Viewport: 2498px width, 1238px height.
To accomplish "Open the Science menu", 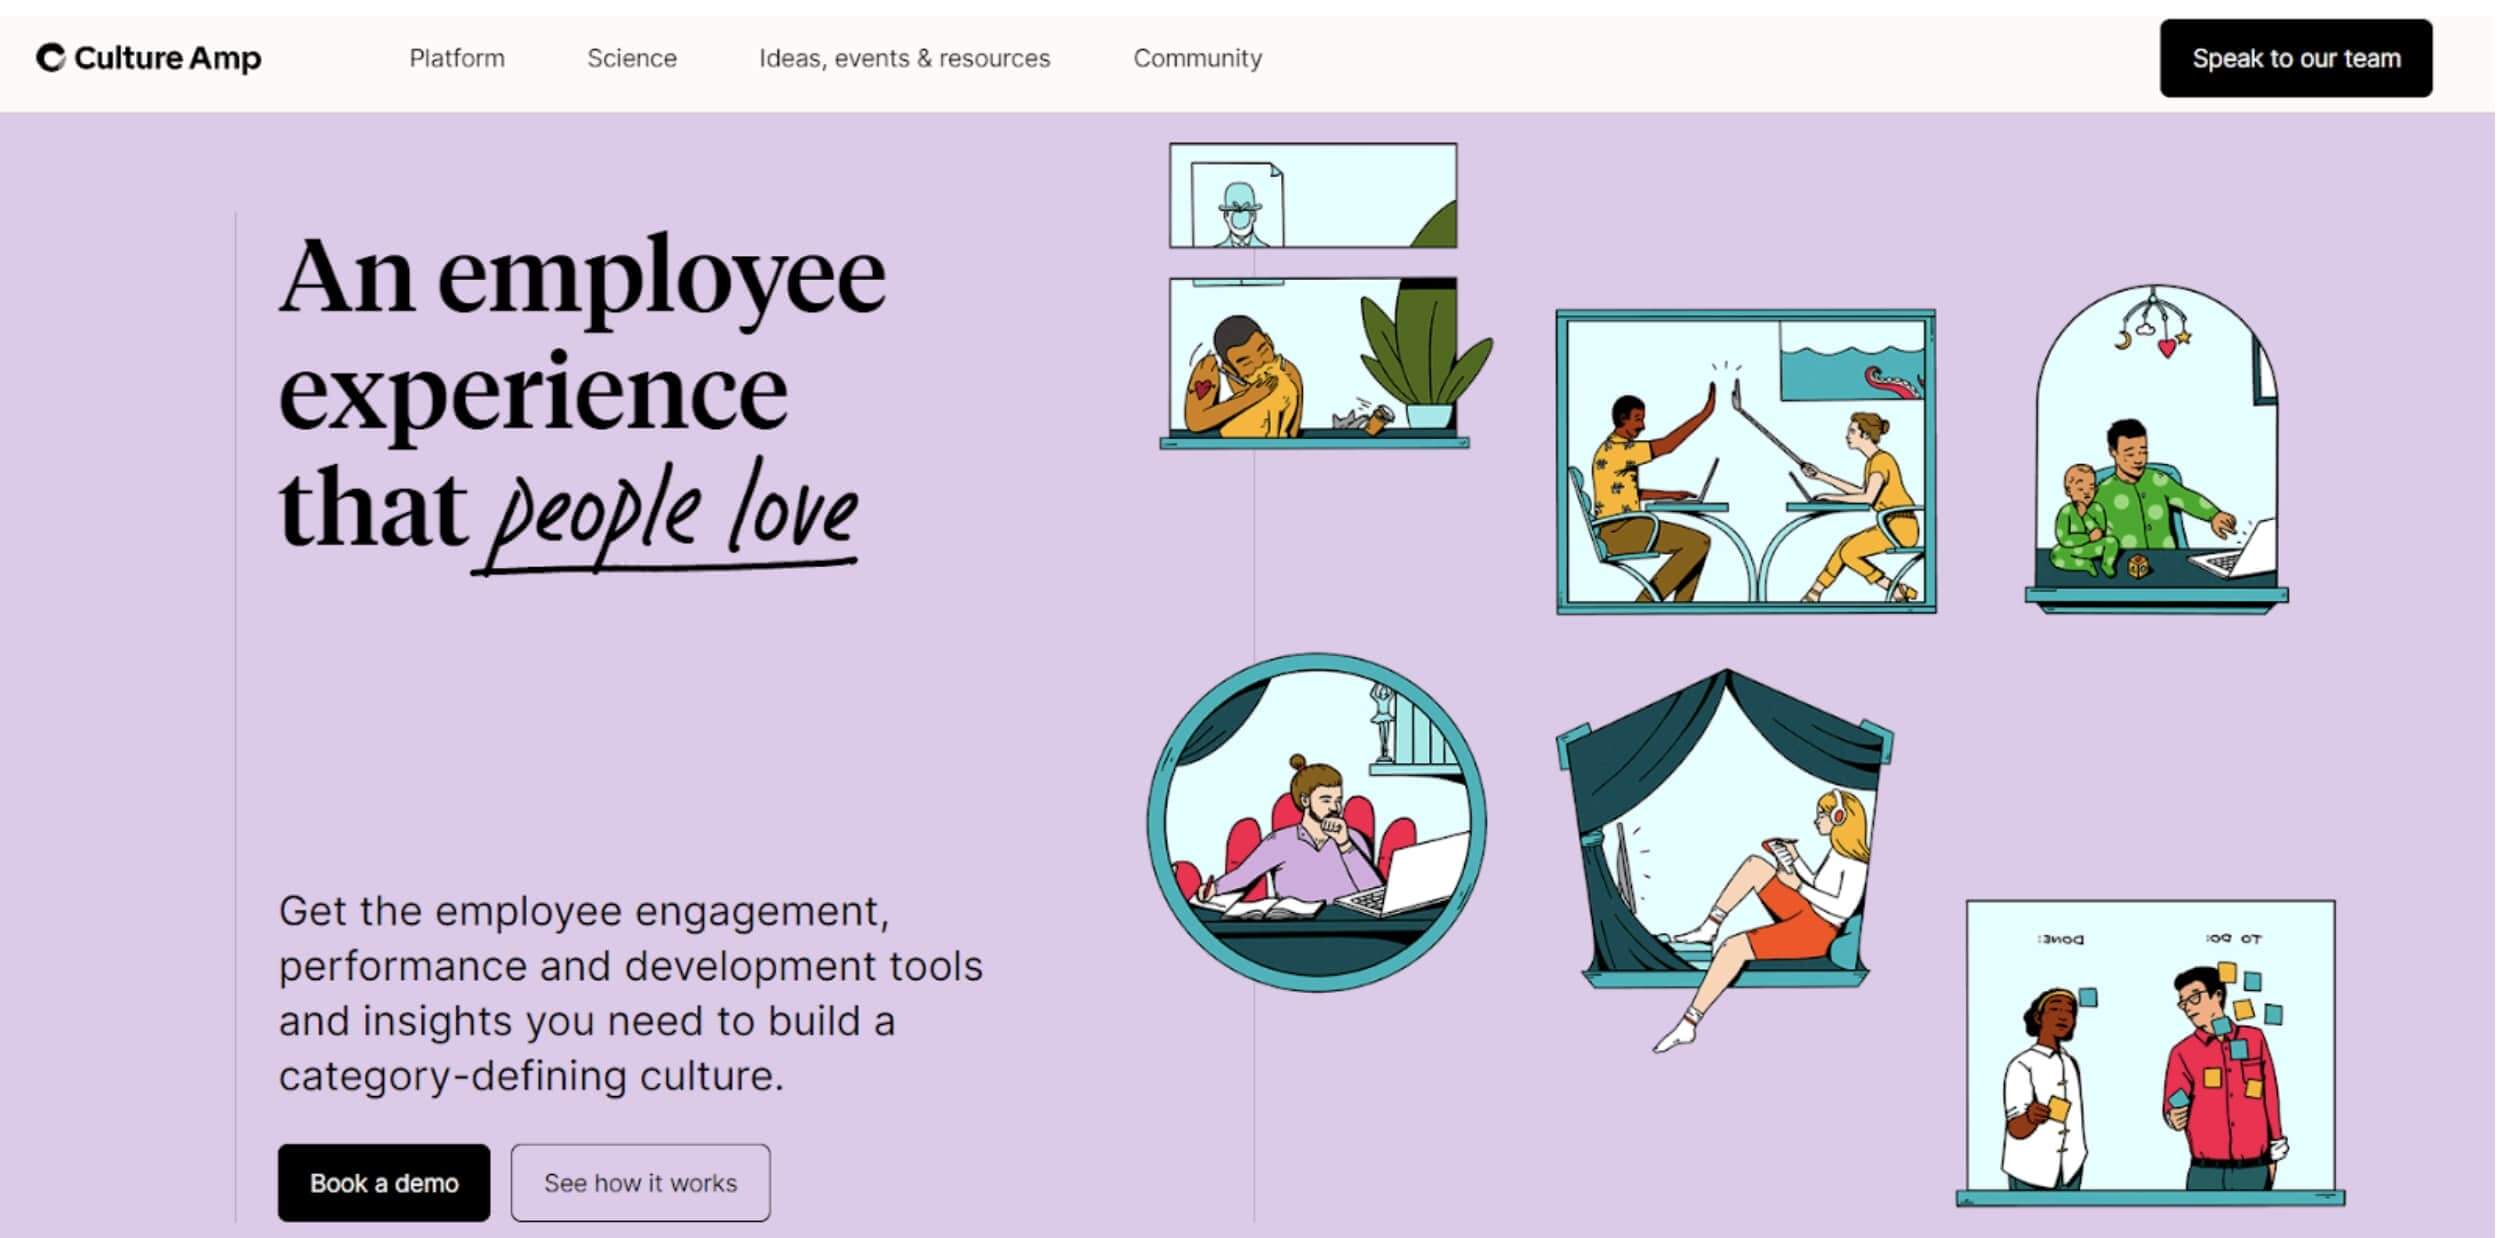I will (631, 58).
